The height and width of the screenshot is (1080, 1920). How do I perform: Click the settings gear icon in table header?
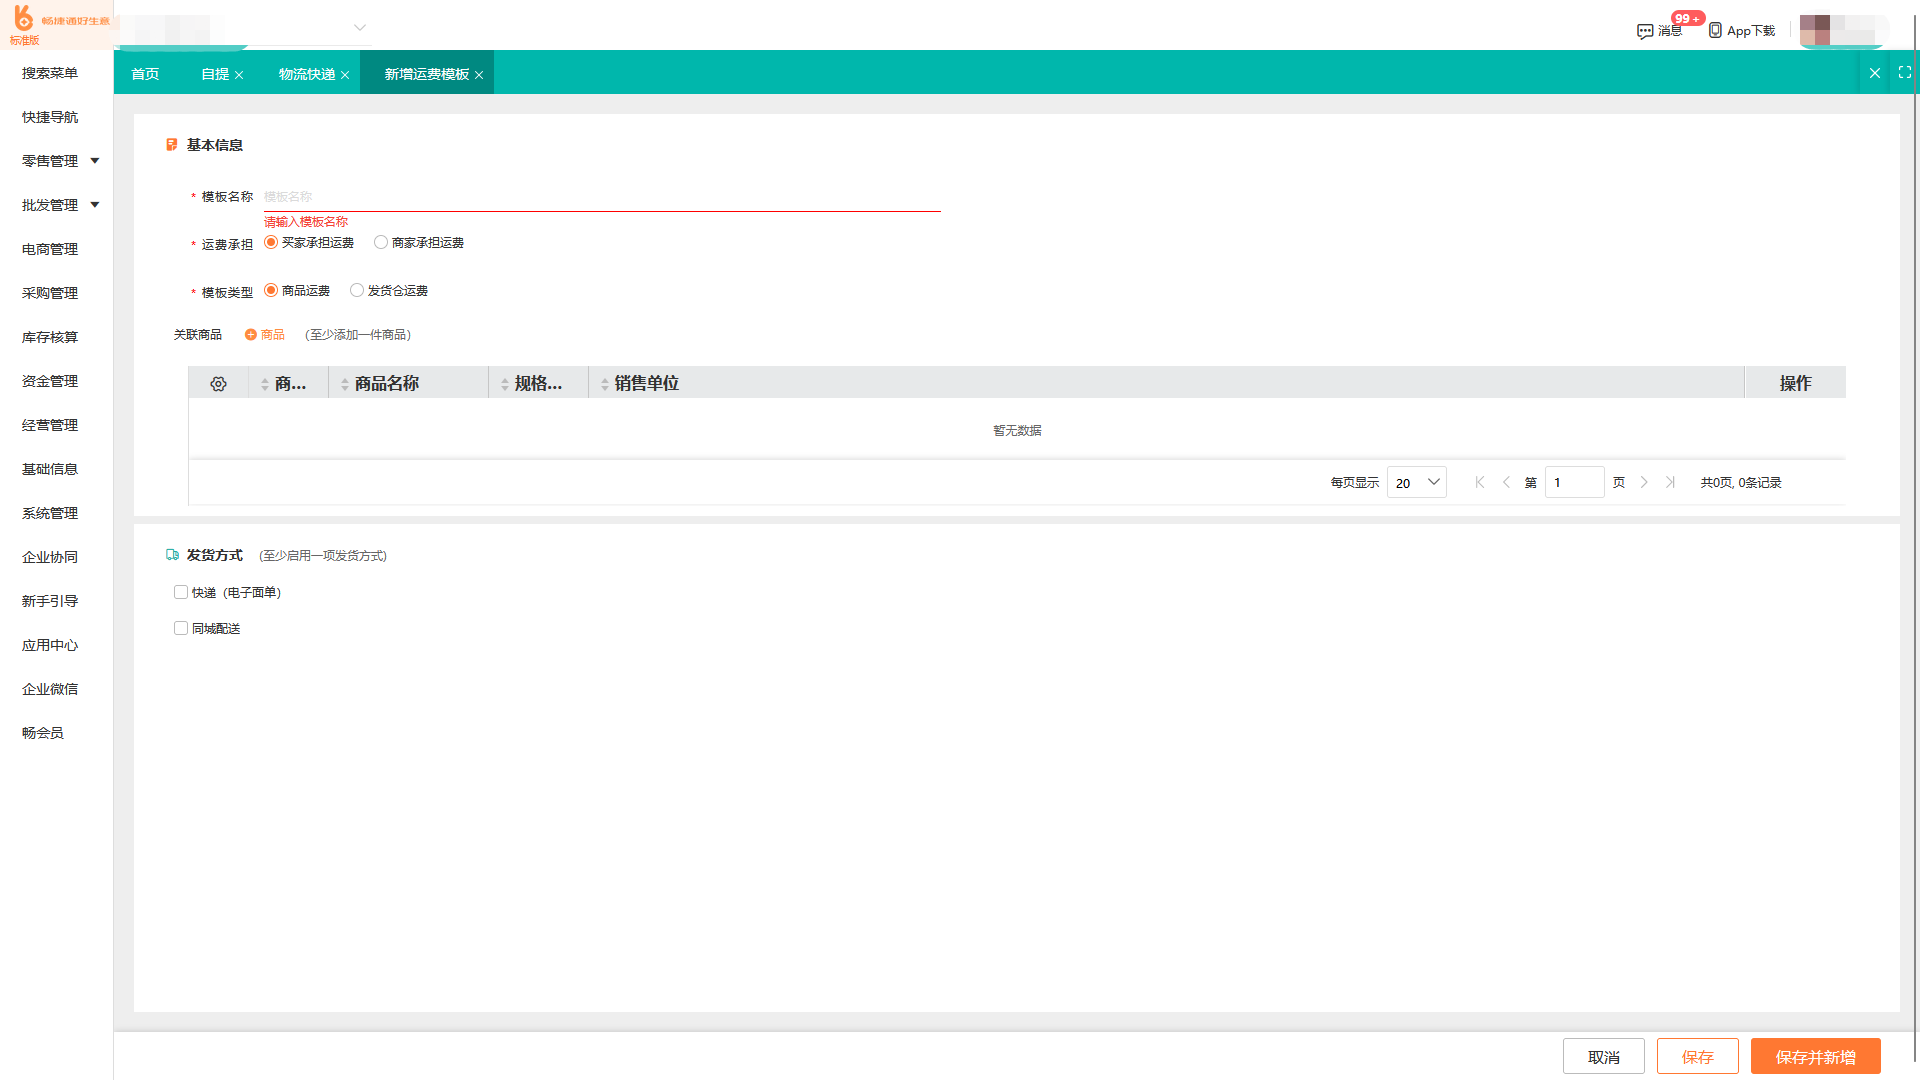tap(218, 382)
